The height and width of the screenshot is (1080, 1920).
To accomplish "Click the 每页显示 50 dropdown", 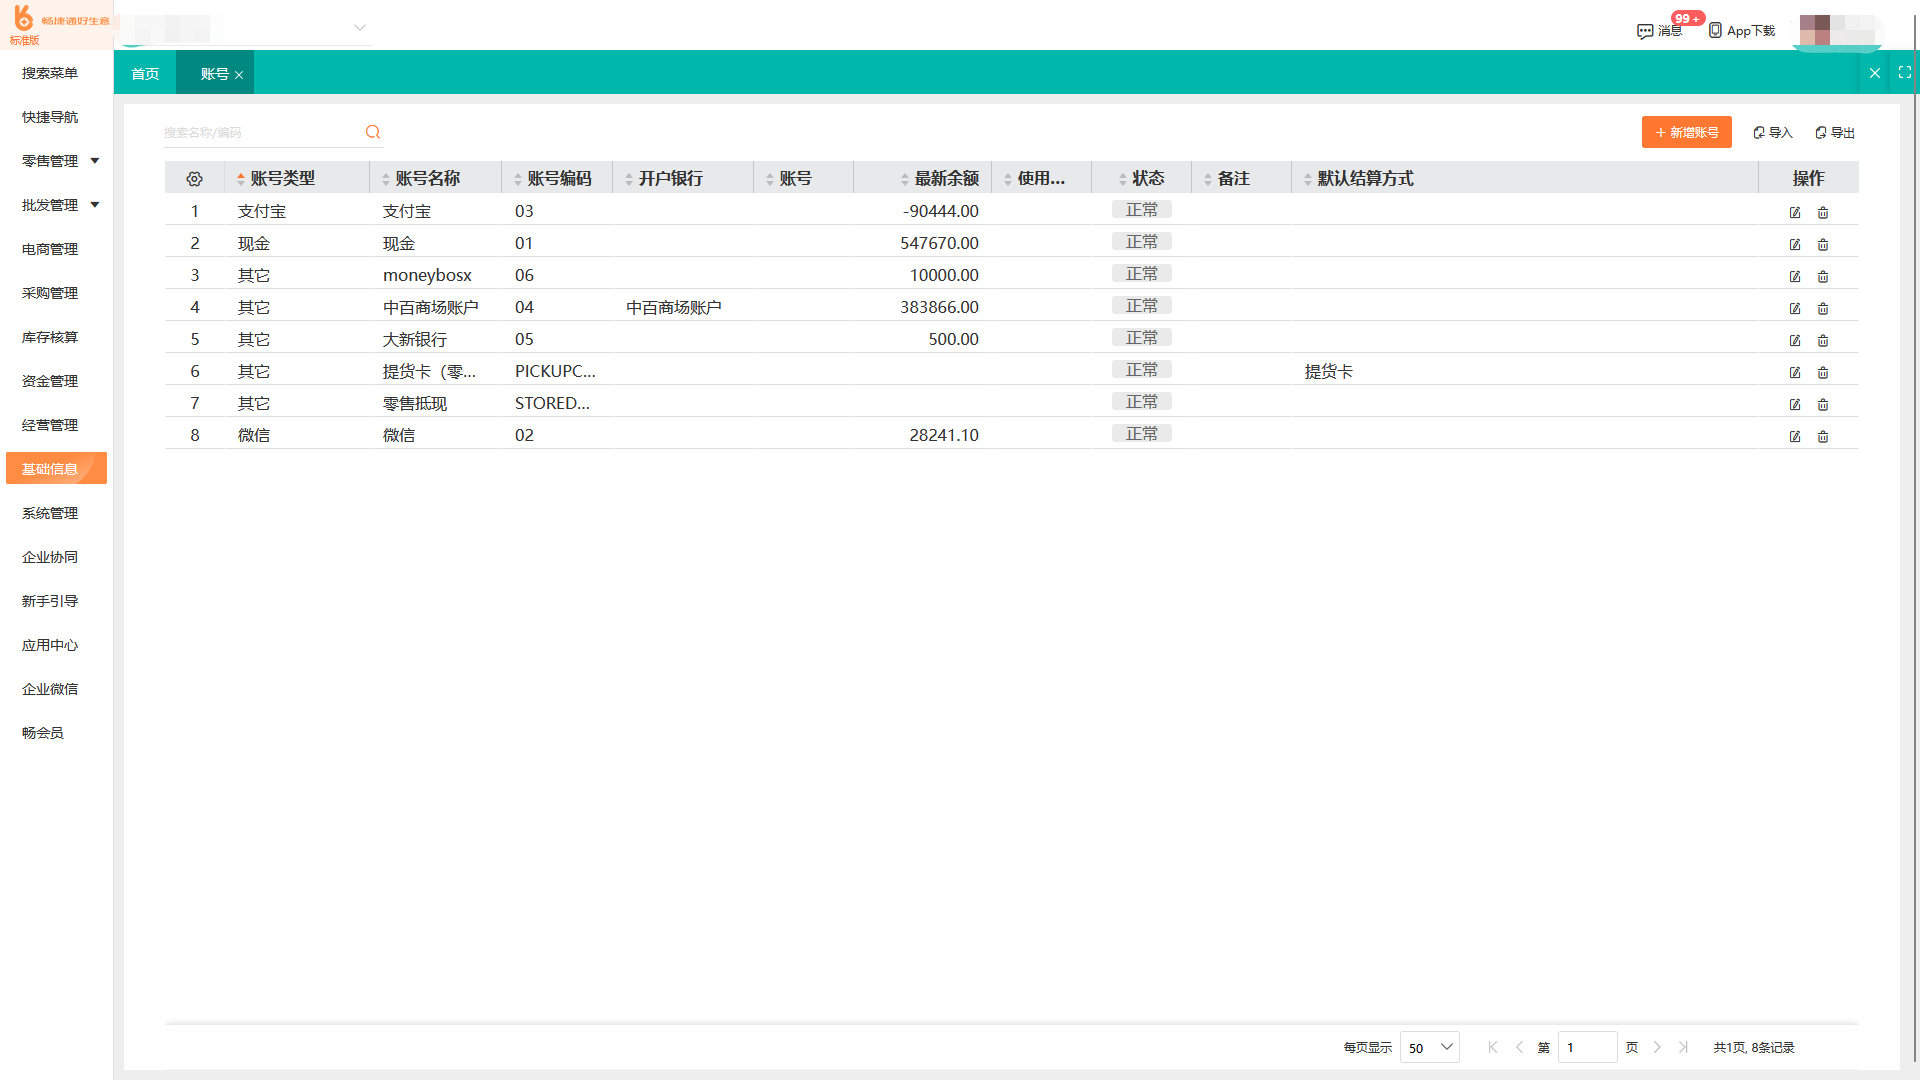I will coord(1431,1047).
